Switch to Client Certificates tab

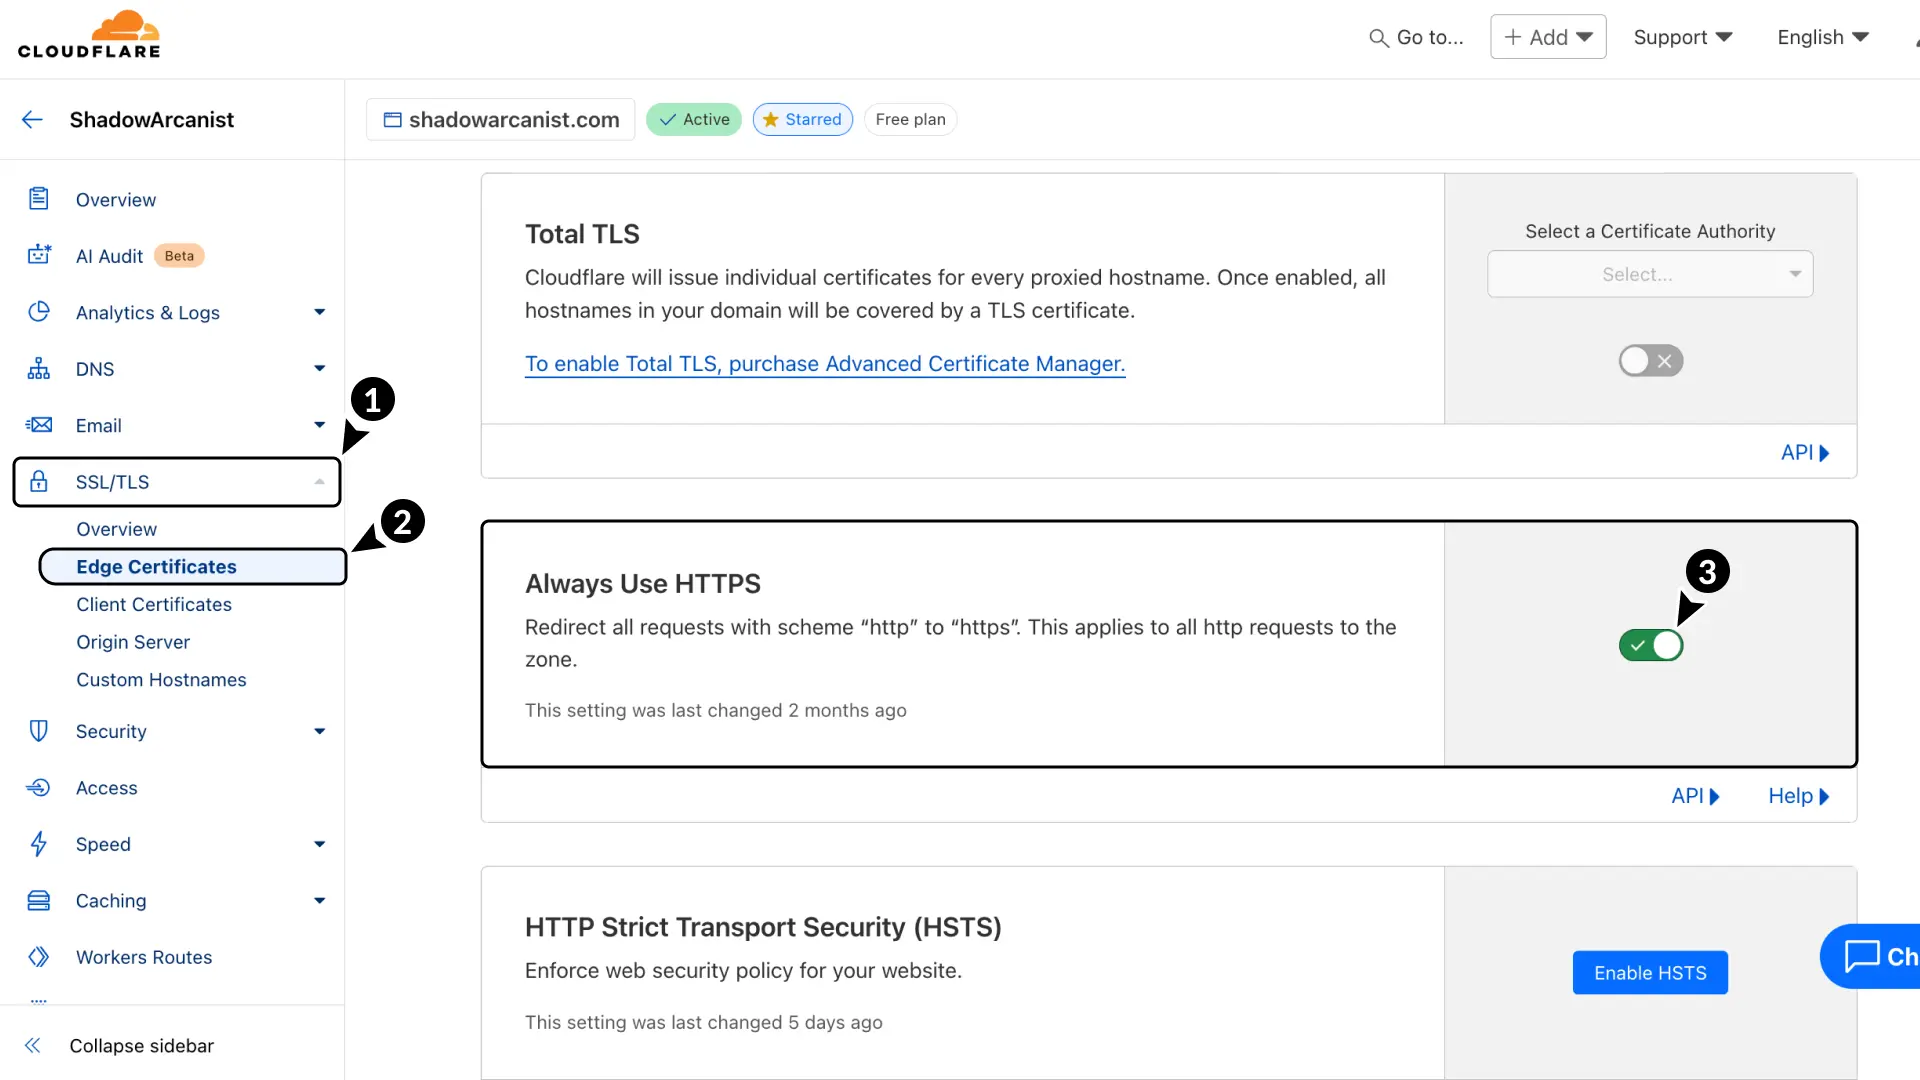click(x=154, y=604)
